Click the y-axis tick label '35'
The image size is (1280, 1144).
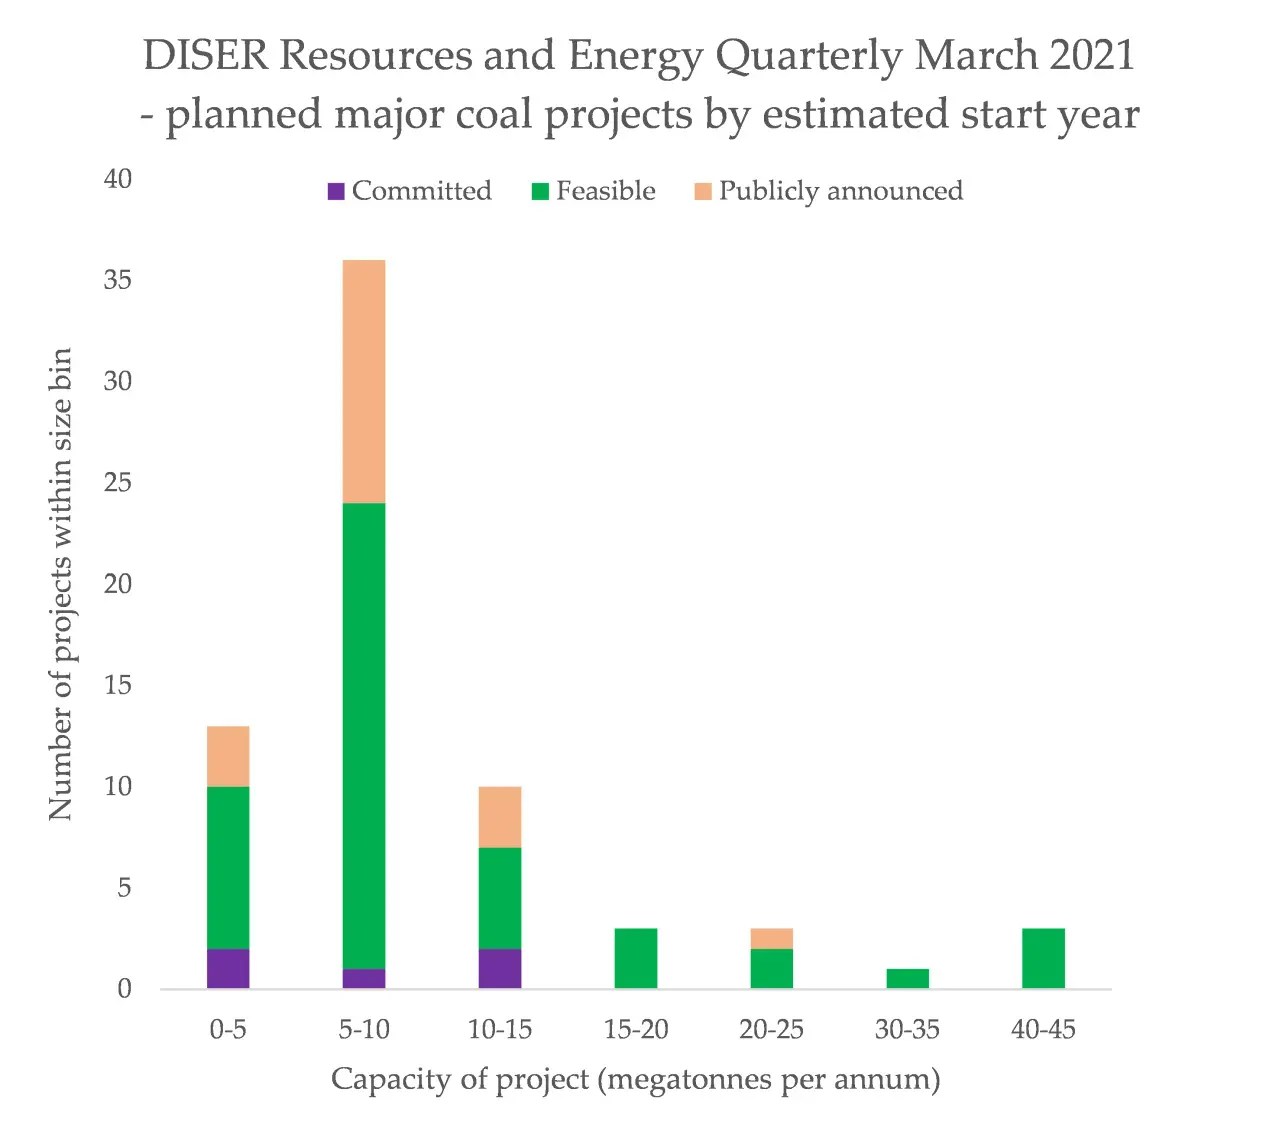(118, 280)
